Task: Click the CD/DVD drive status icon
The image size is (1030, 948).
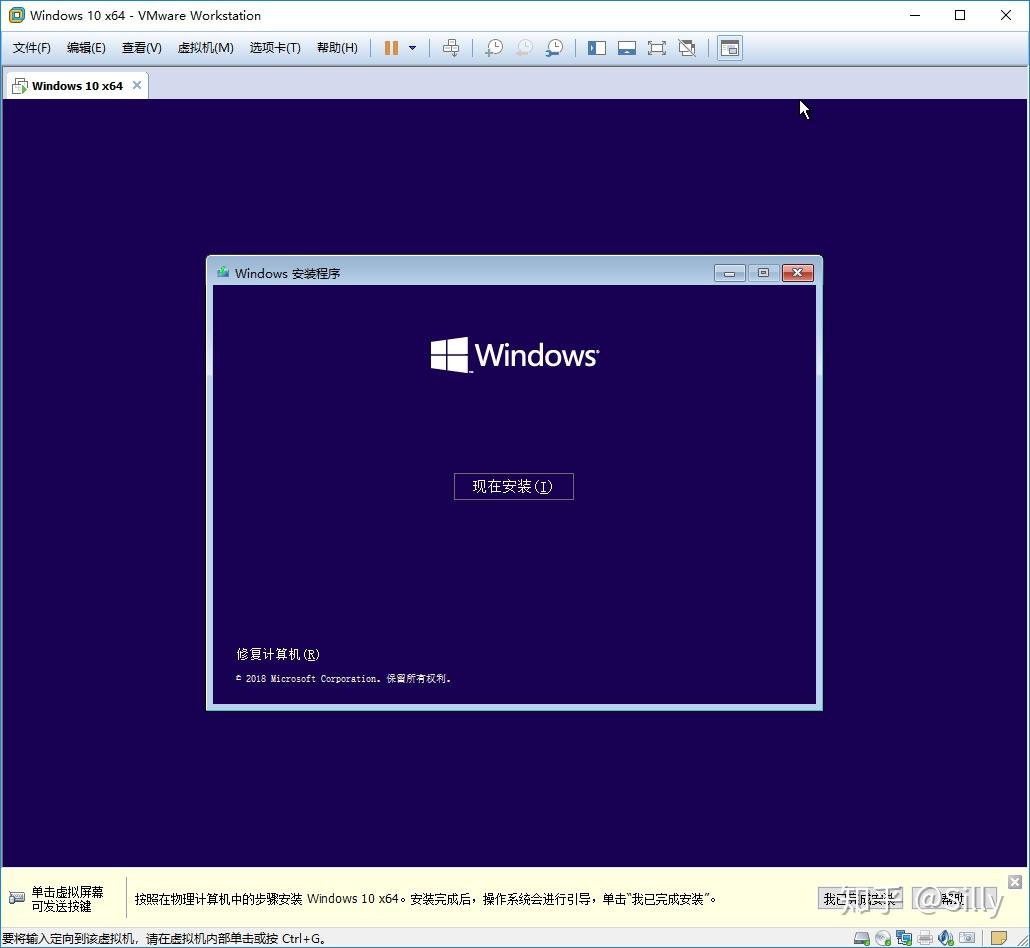Action: [x=882, y=938]
